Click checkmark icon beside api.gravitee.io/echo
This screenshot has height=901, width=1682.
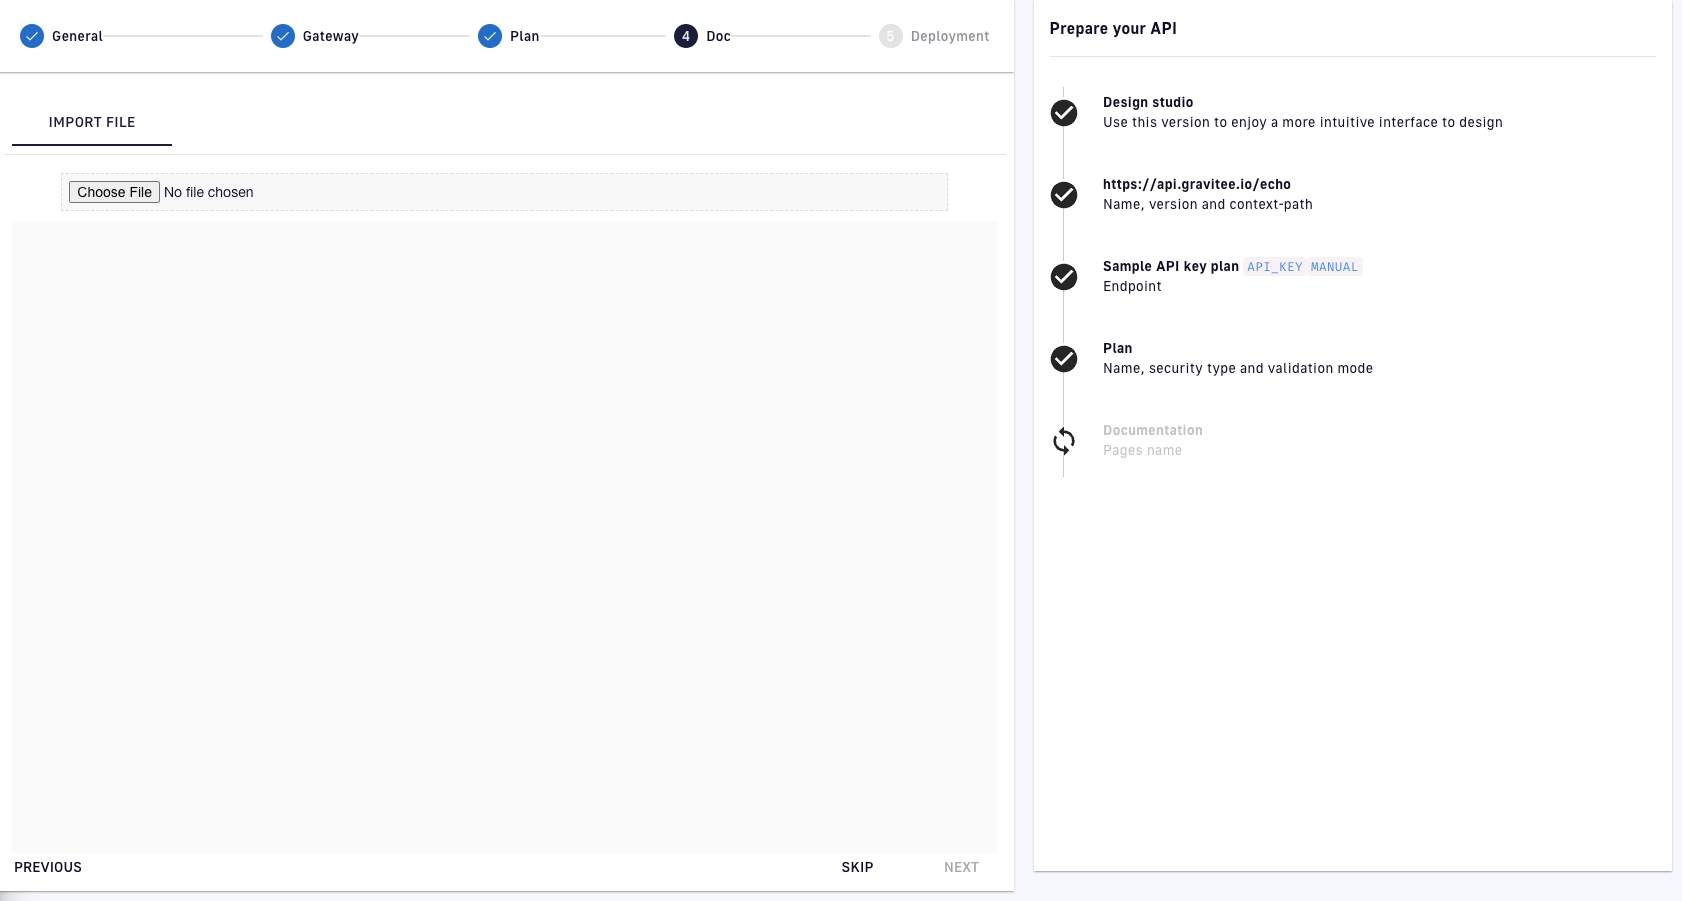(1064, 195)
